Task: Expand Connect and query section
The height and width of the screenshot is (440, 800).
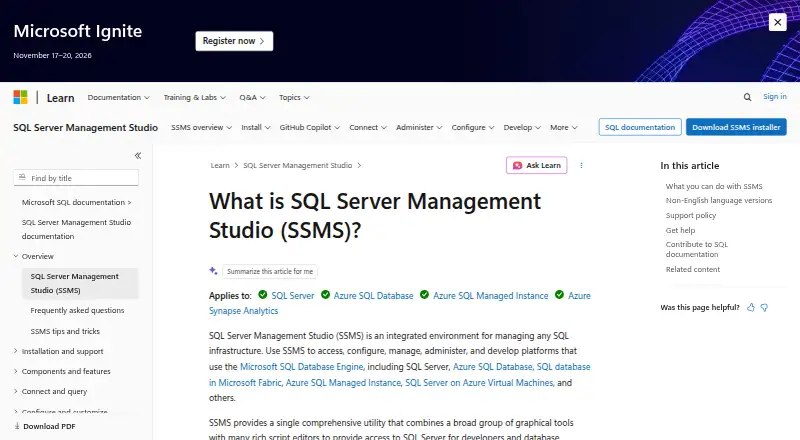Action: click(x=50, y=392)
